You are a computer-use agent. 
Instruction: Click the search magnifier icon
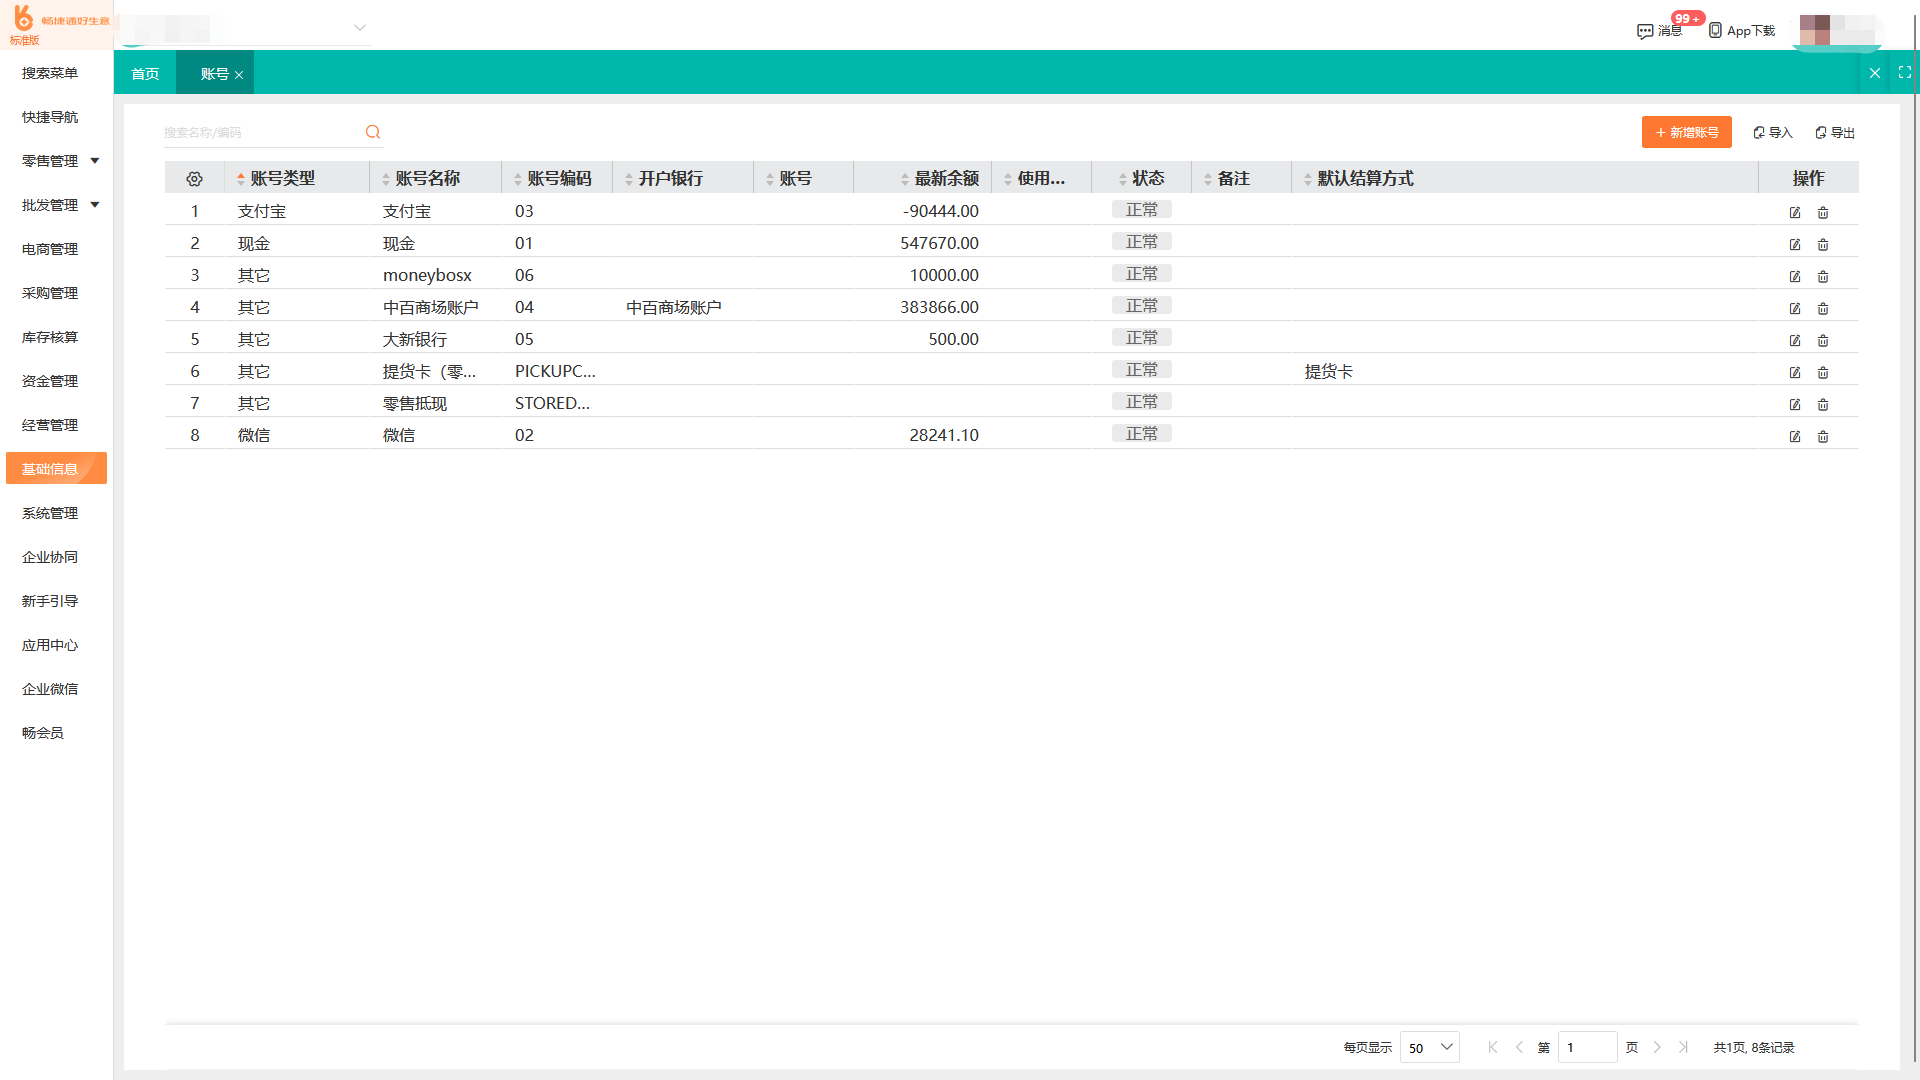tap(373, 132)
